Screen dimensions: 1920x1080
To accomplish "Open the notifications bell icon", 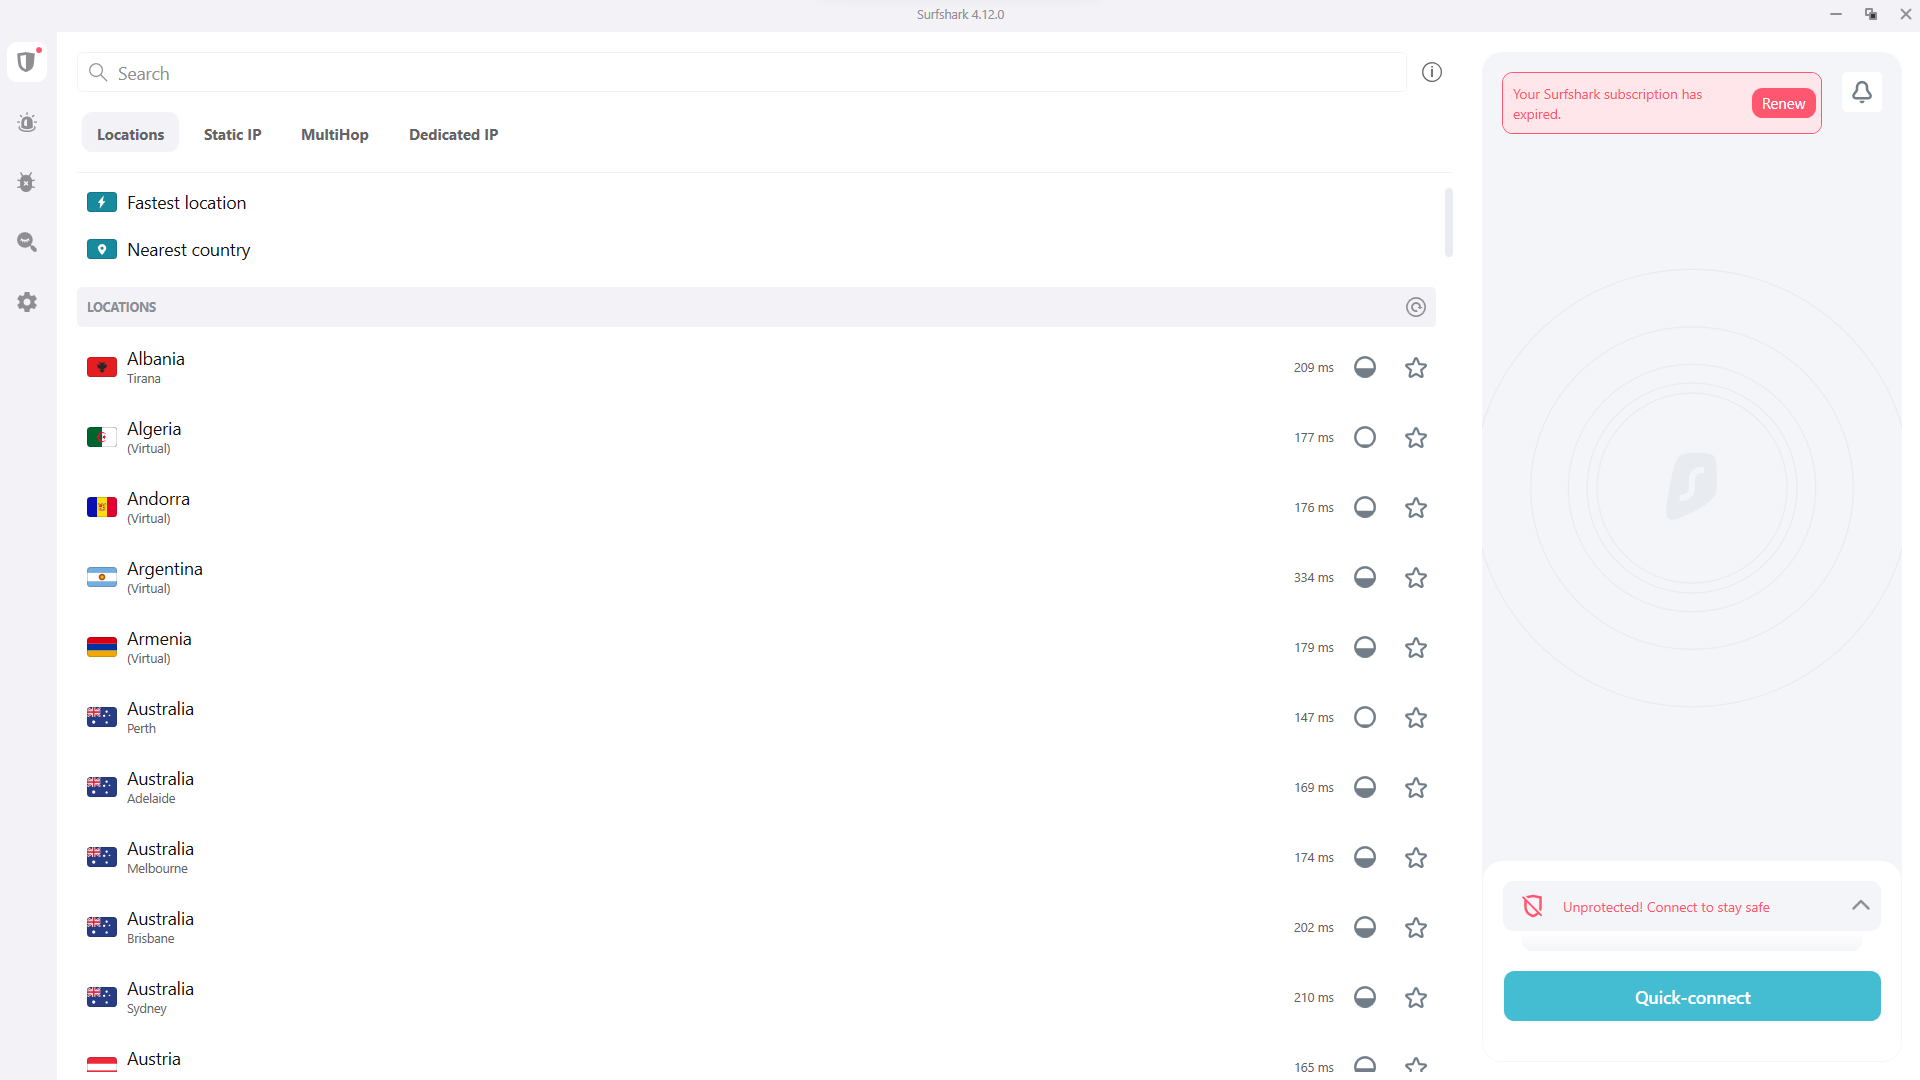I will click(1862, 92).
